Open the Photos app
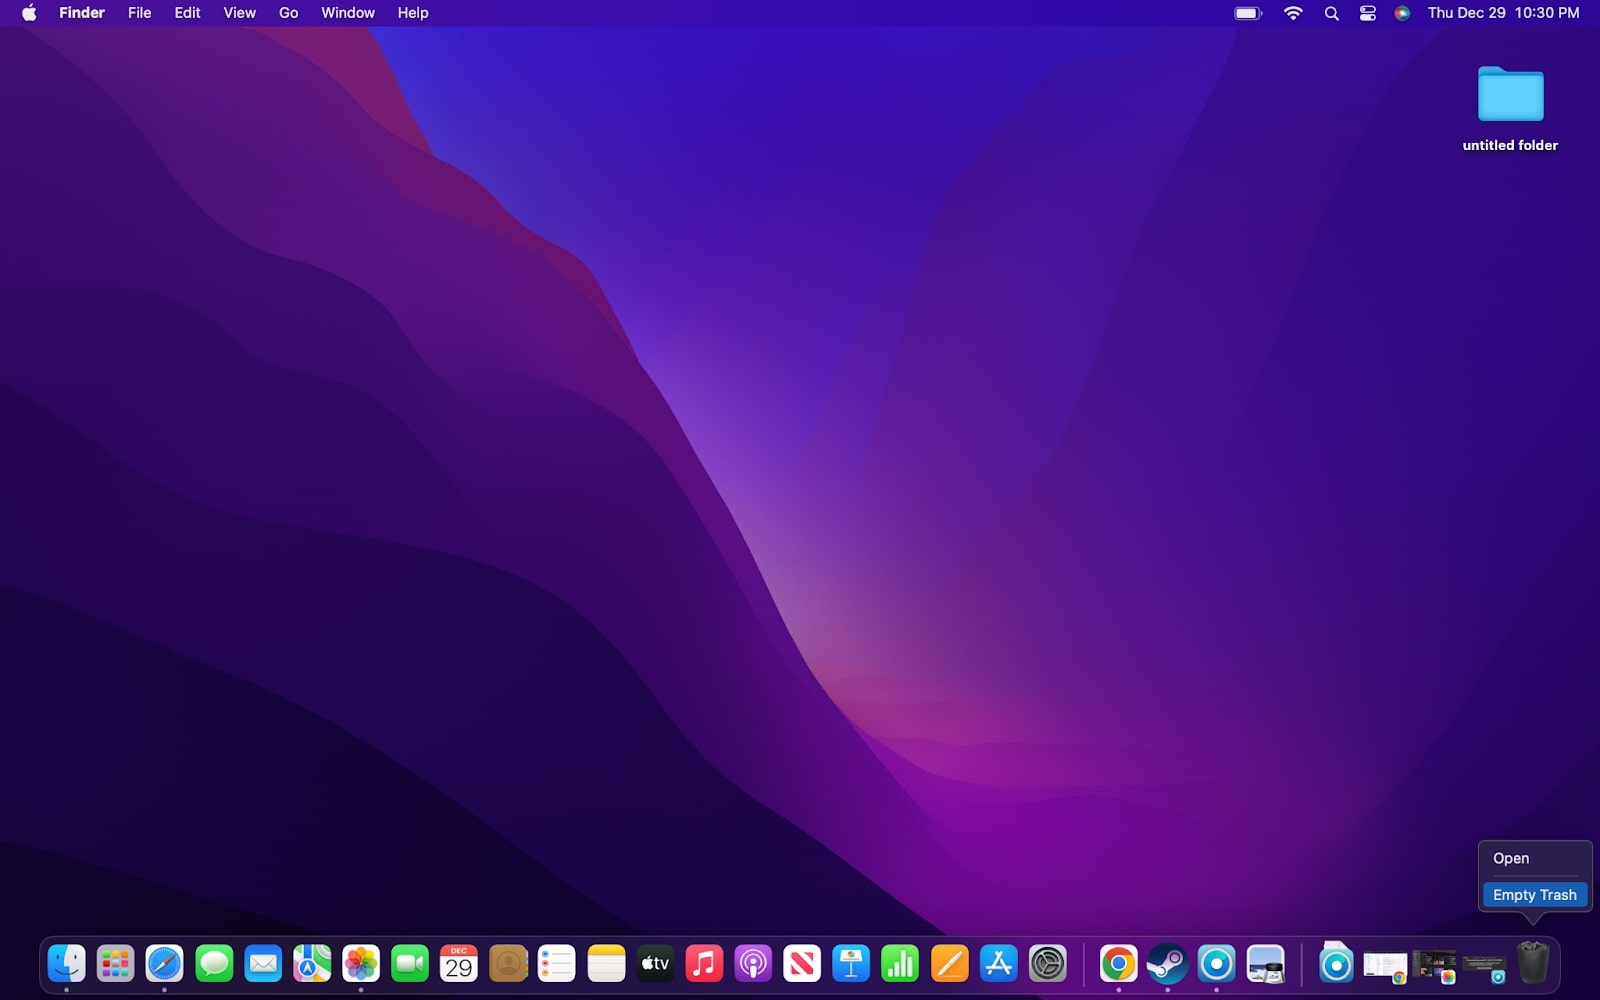This screenshot has width=1600, height=1000. coord(361,963)
